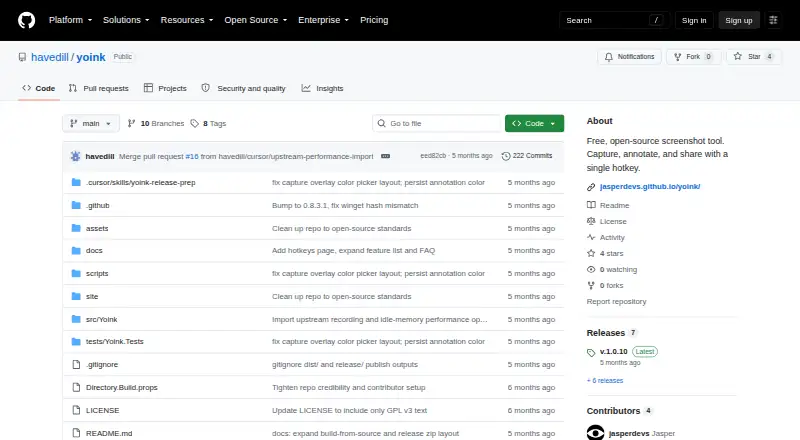
Task: Open the tests/Yoink.Tests folder
Action: tap(115, 341)
